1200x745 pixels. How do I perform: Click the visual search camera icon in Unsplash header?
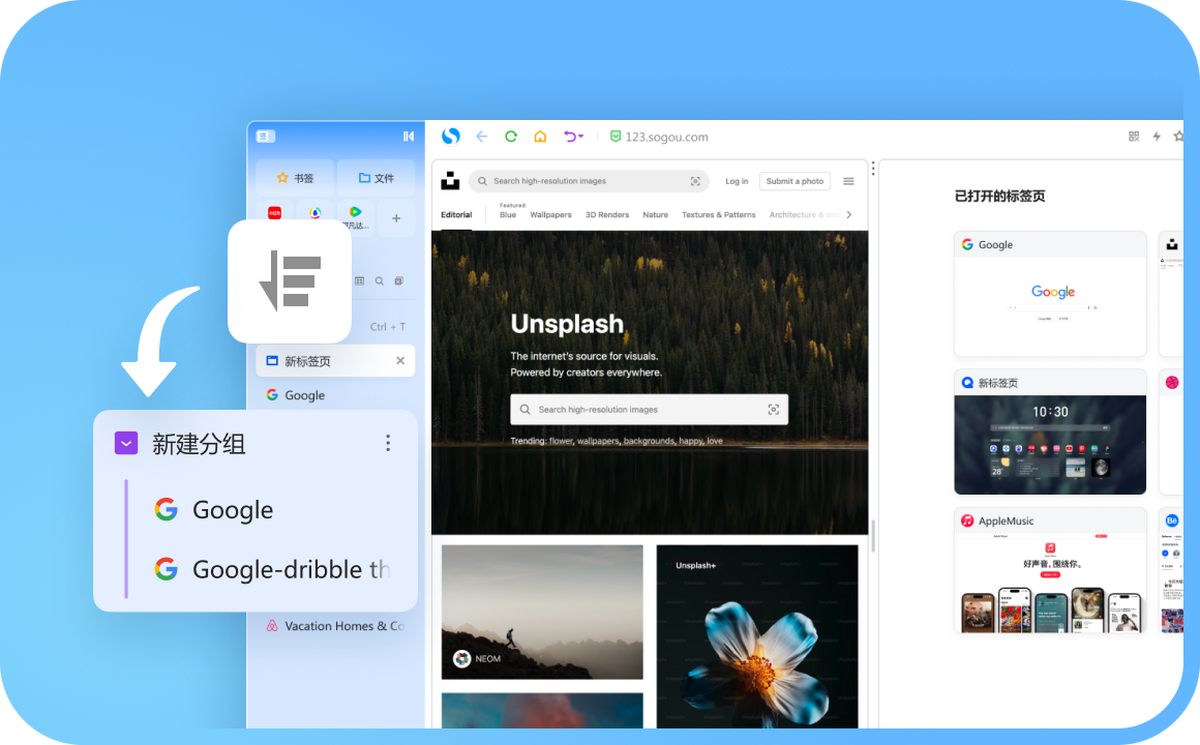tap(695, 181)
